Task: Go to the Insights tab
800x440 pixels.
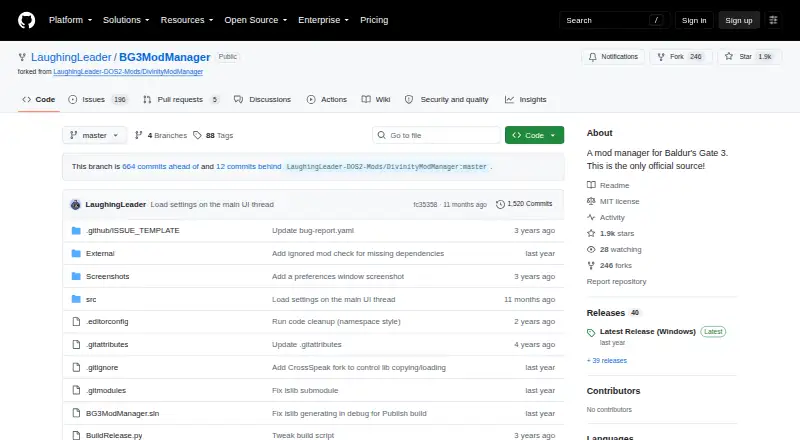Action: point(526,100)
